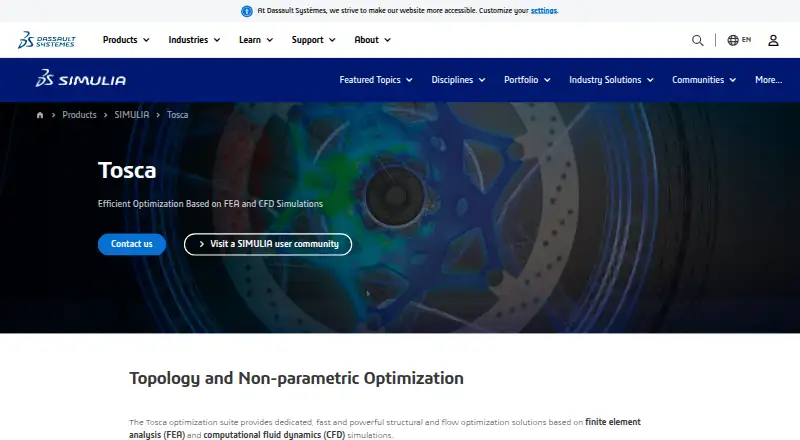The width and height of the screenshot is (800, 440).
Task: Click Tosca breadcrumb item
Action: [178, 115]
